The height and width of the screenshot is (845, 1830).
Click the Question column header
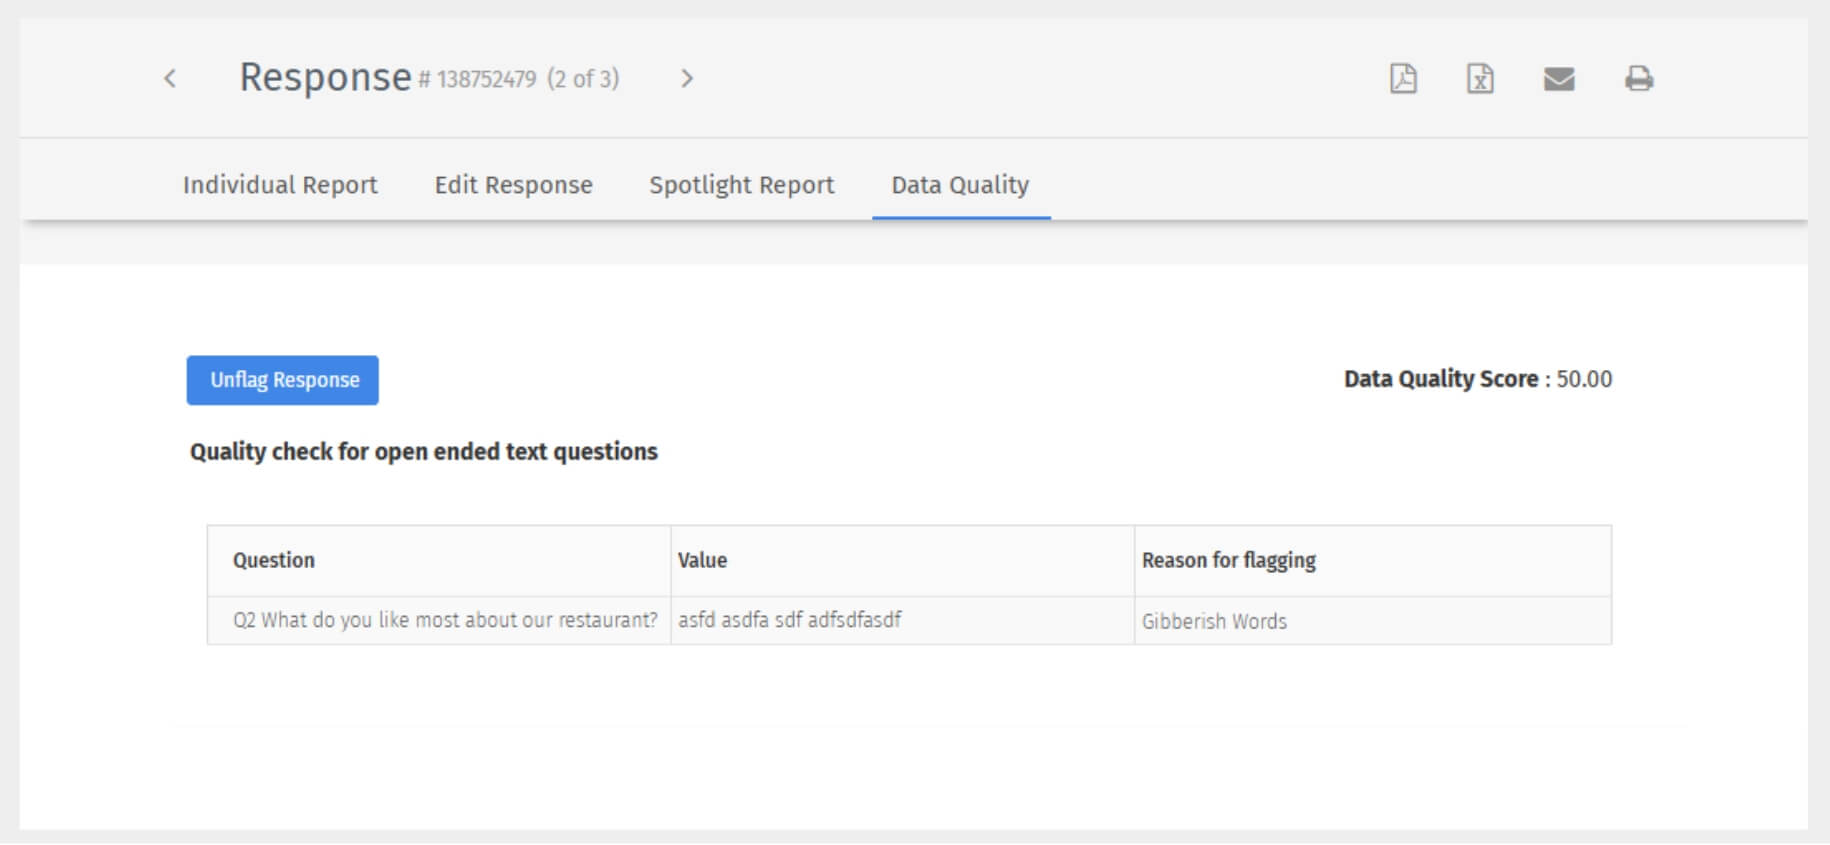point(274,560)
